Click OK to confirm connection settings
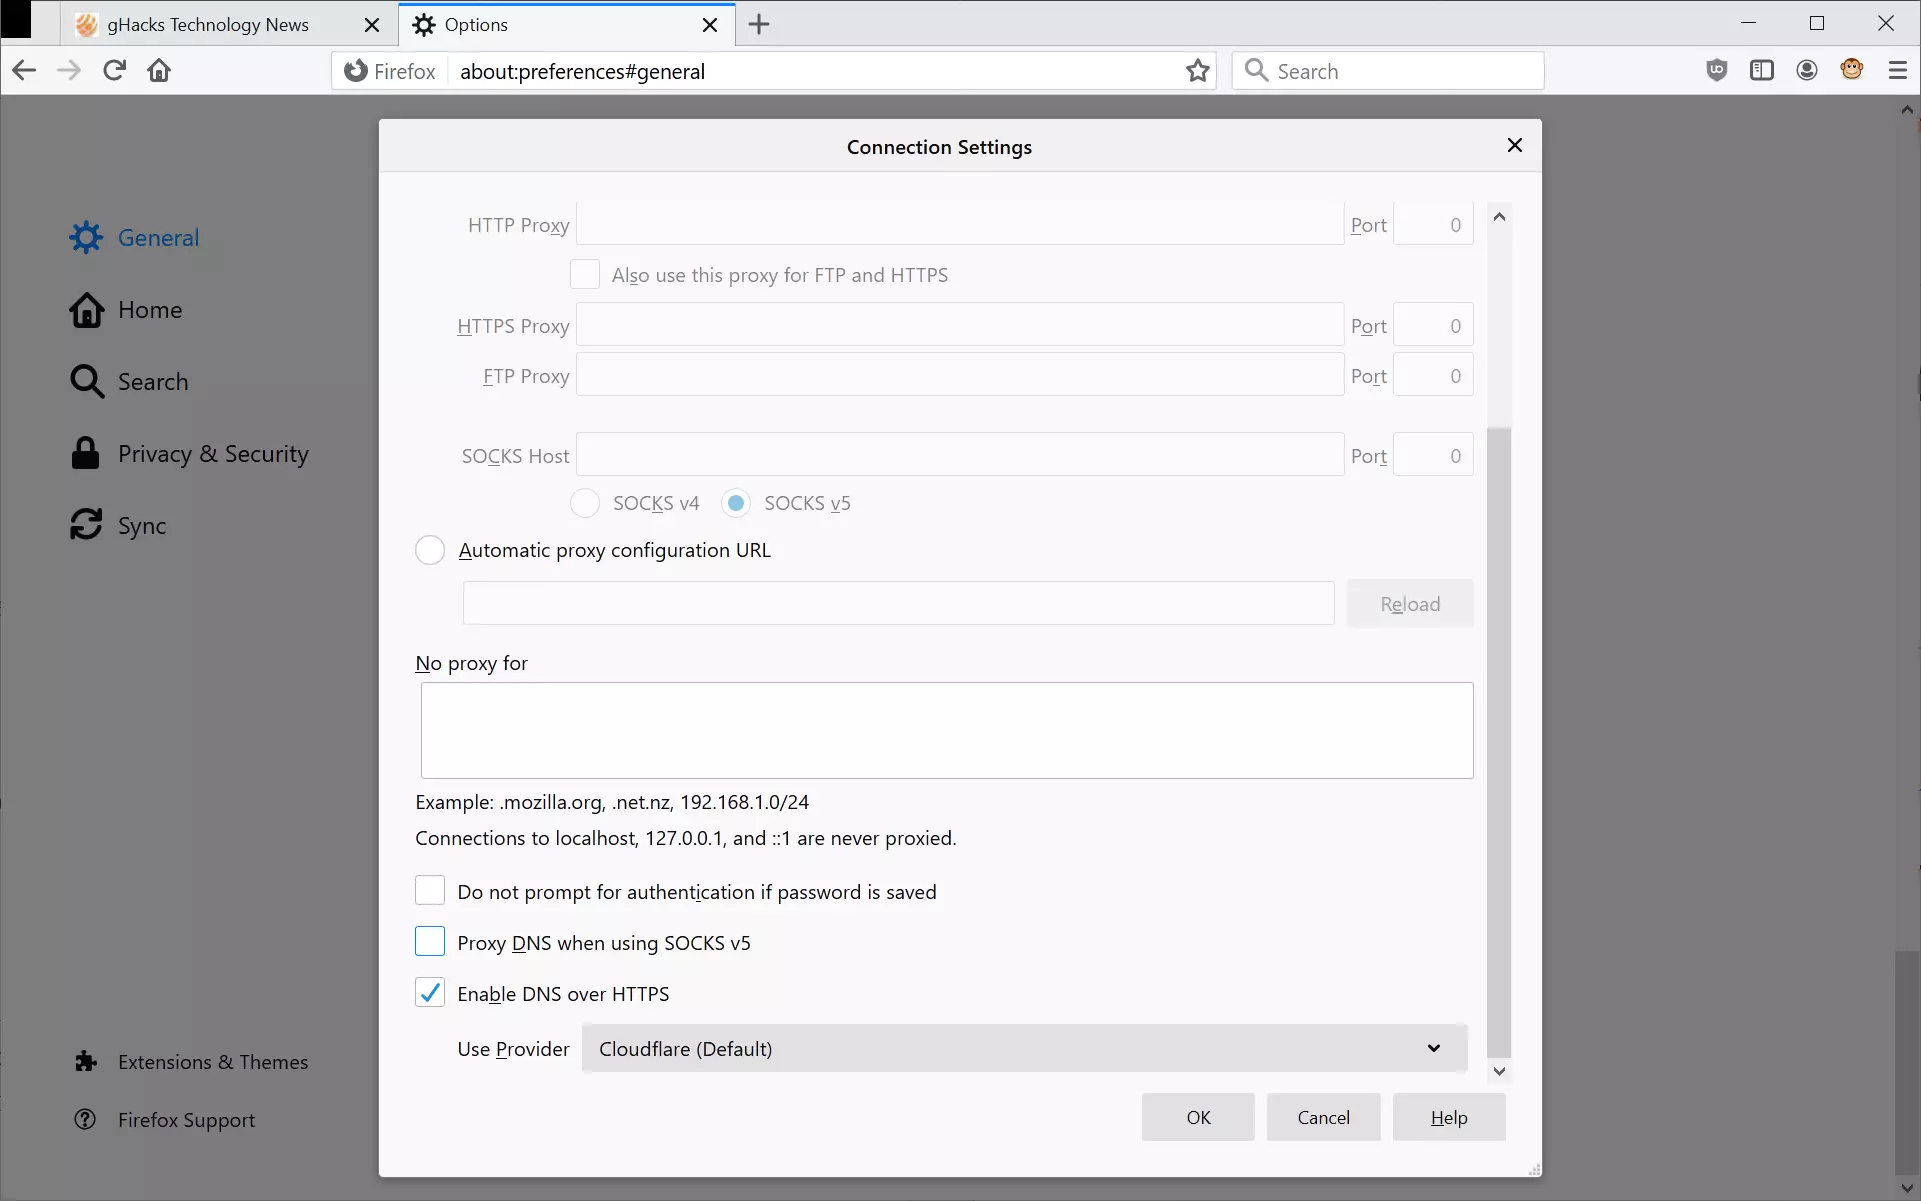 pos(1199,1117)
